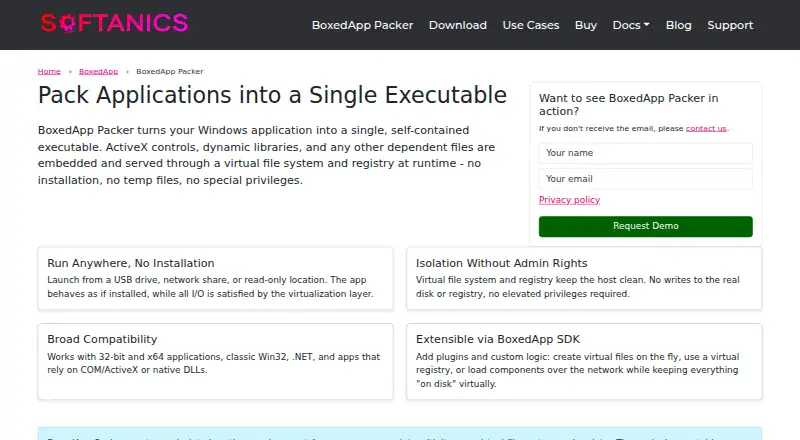This screenshot has width=800, height=440.
Task: Open the BoxedApp Packer nav item
Action: click(362, 25)
